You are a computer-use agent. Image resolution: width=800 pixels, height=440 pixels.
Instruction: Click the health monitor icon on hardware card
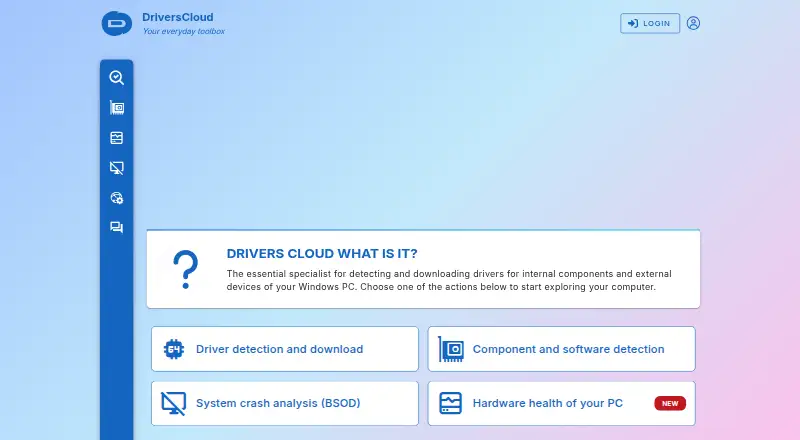click(x=451, y=403)
